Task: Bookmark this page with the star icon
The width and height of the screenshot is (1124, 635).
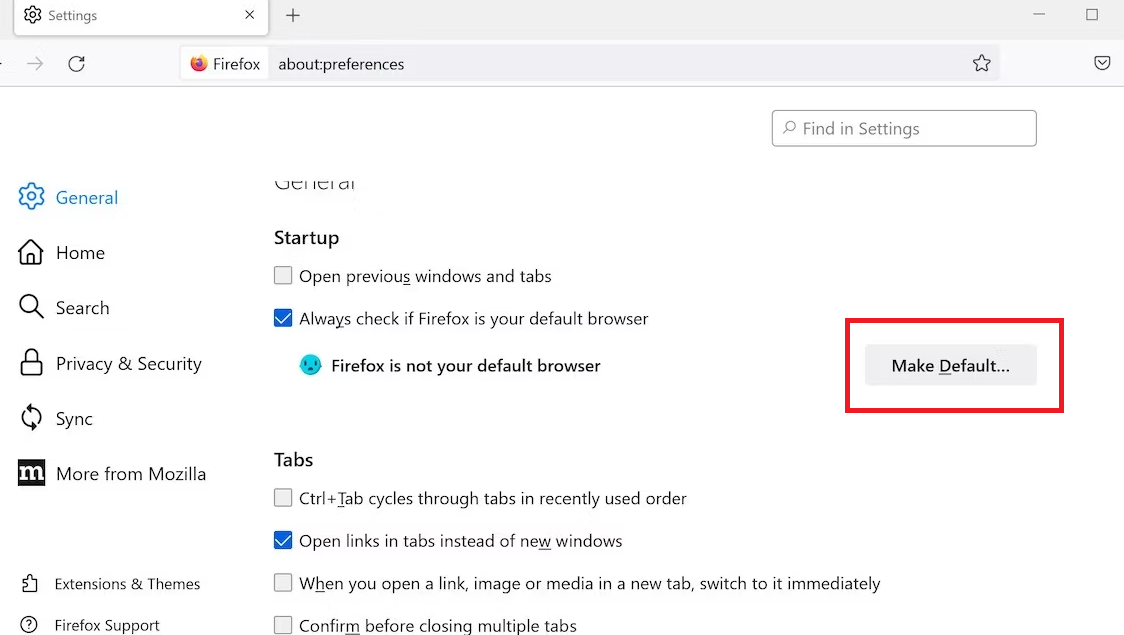Action: 981,62
